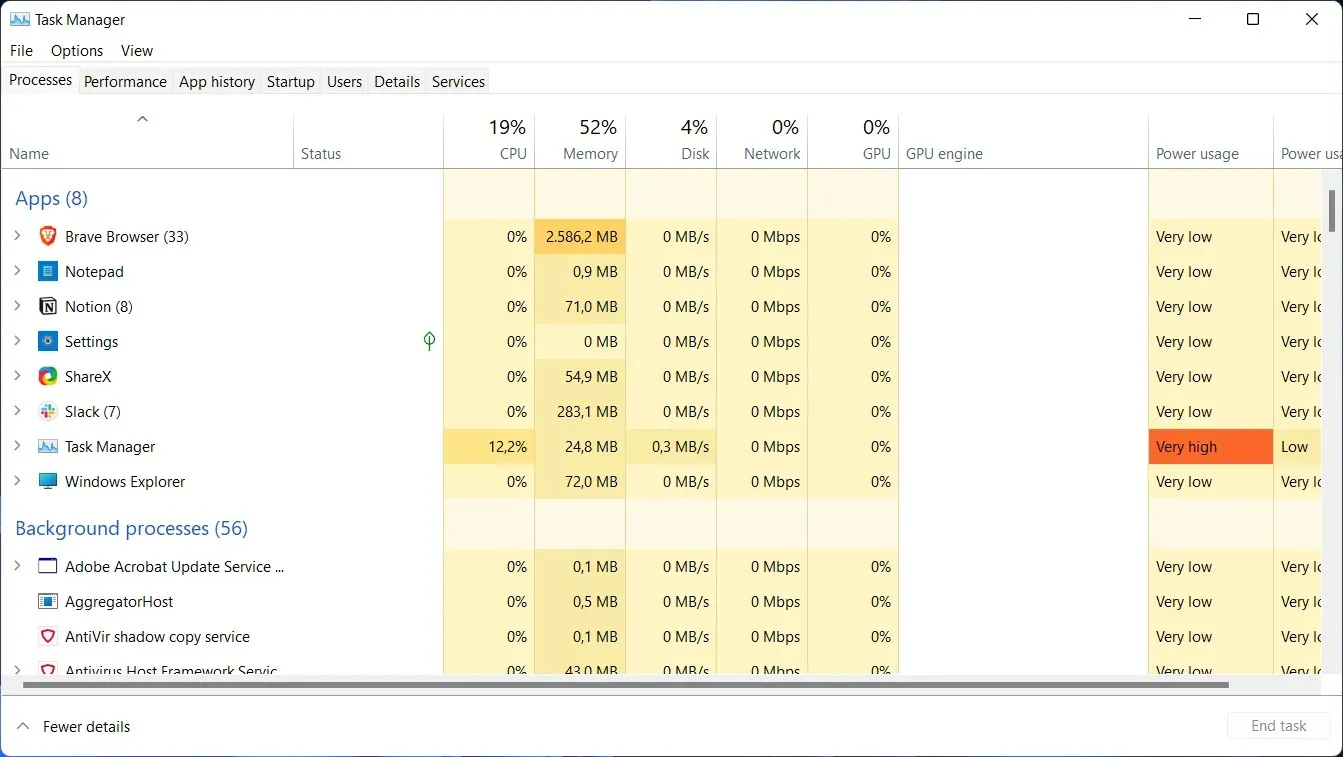Select the AggregatorHost process name
The image size is (1343, 757).
pos(119,602)
